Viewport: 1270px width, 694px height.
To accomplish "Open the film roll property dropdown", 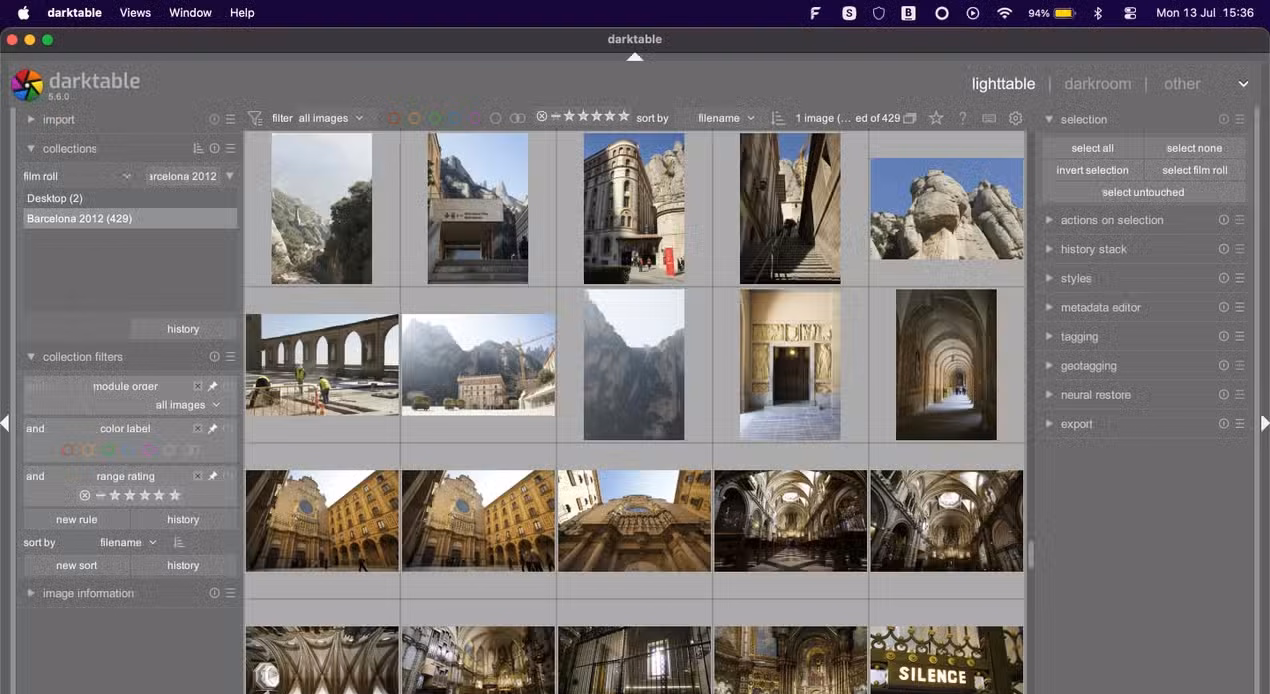I will coord(77,176).
